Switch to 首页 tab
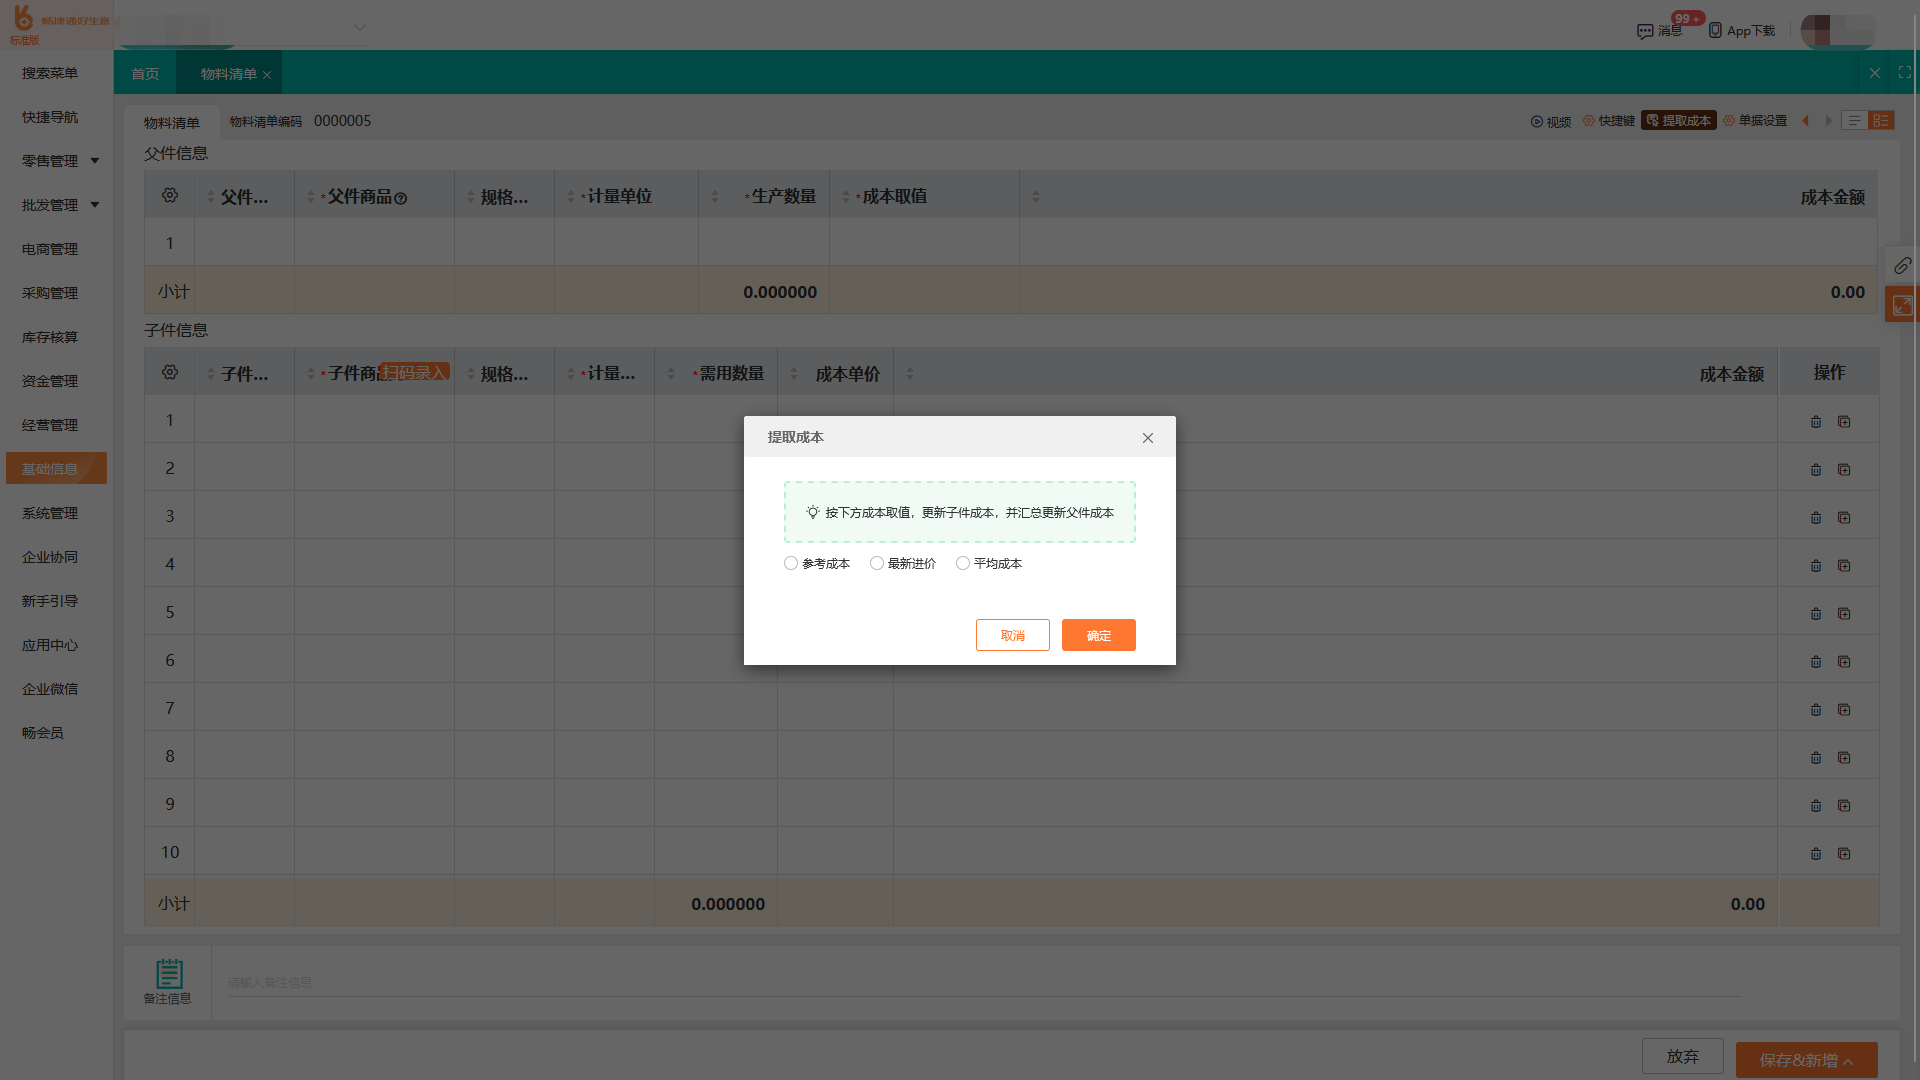 pyautogui.click(x=145, y=74)
